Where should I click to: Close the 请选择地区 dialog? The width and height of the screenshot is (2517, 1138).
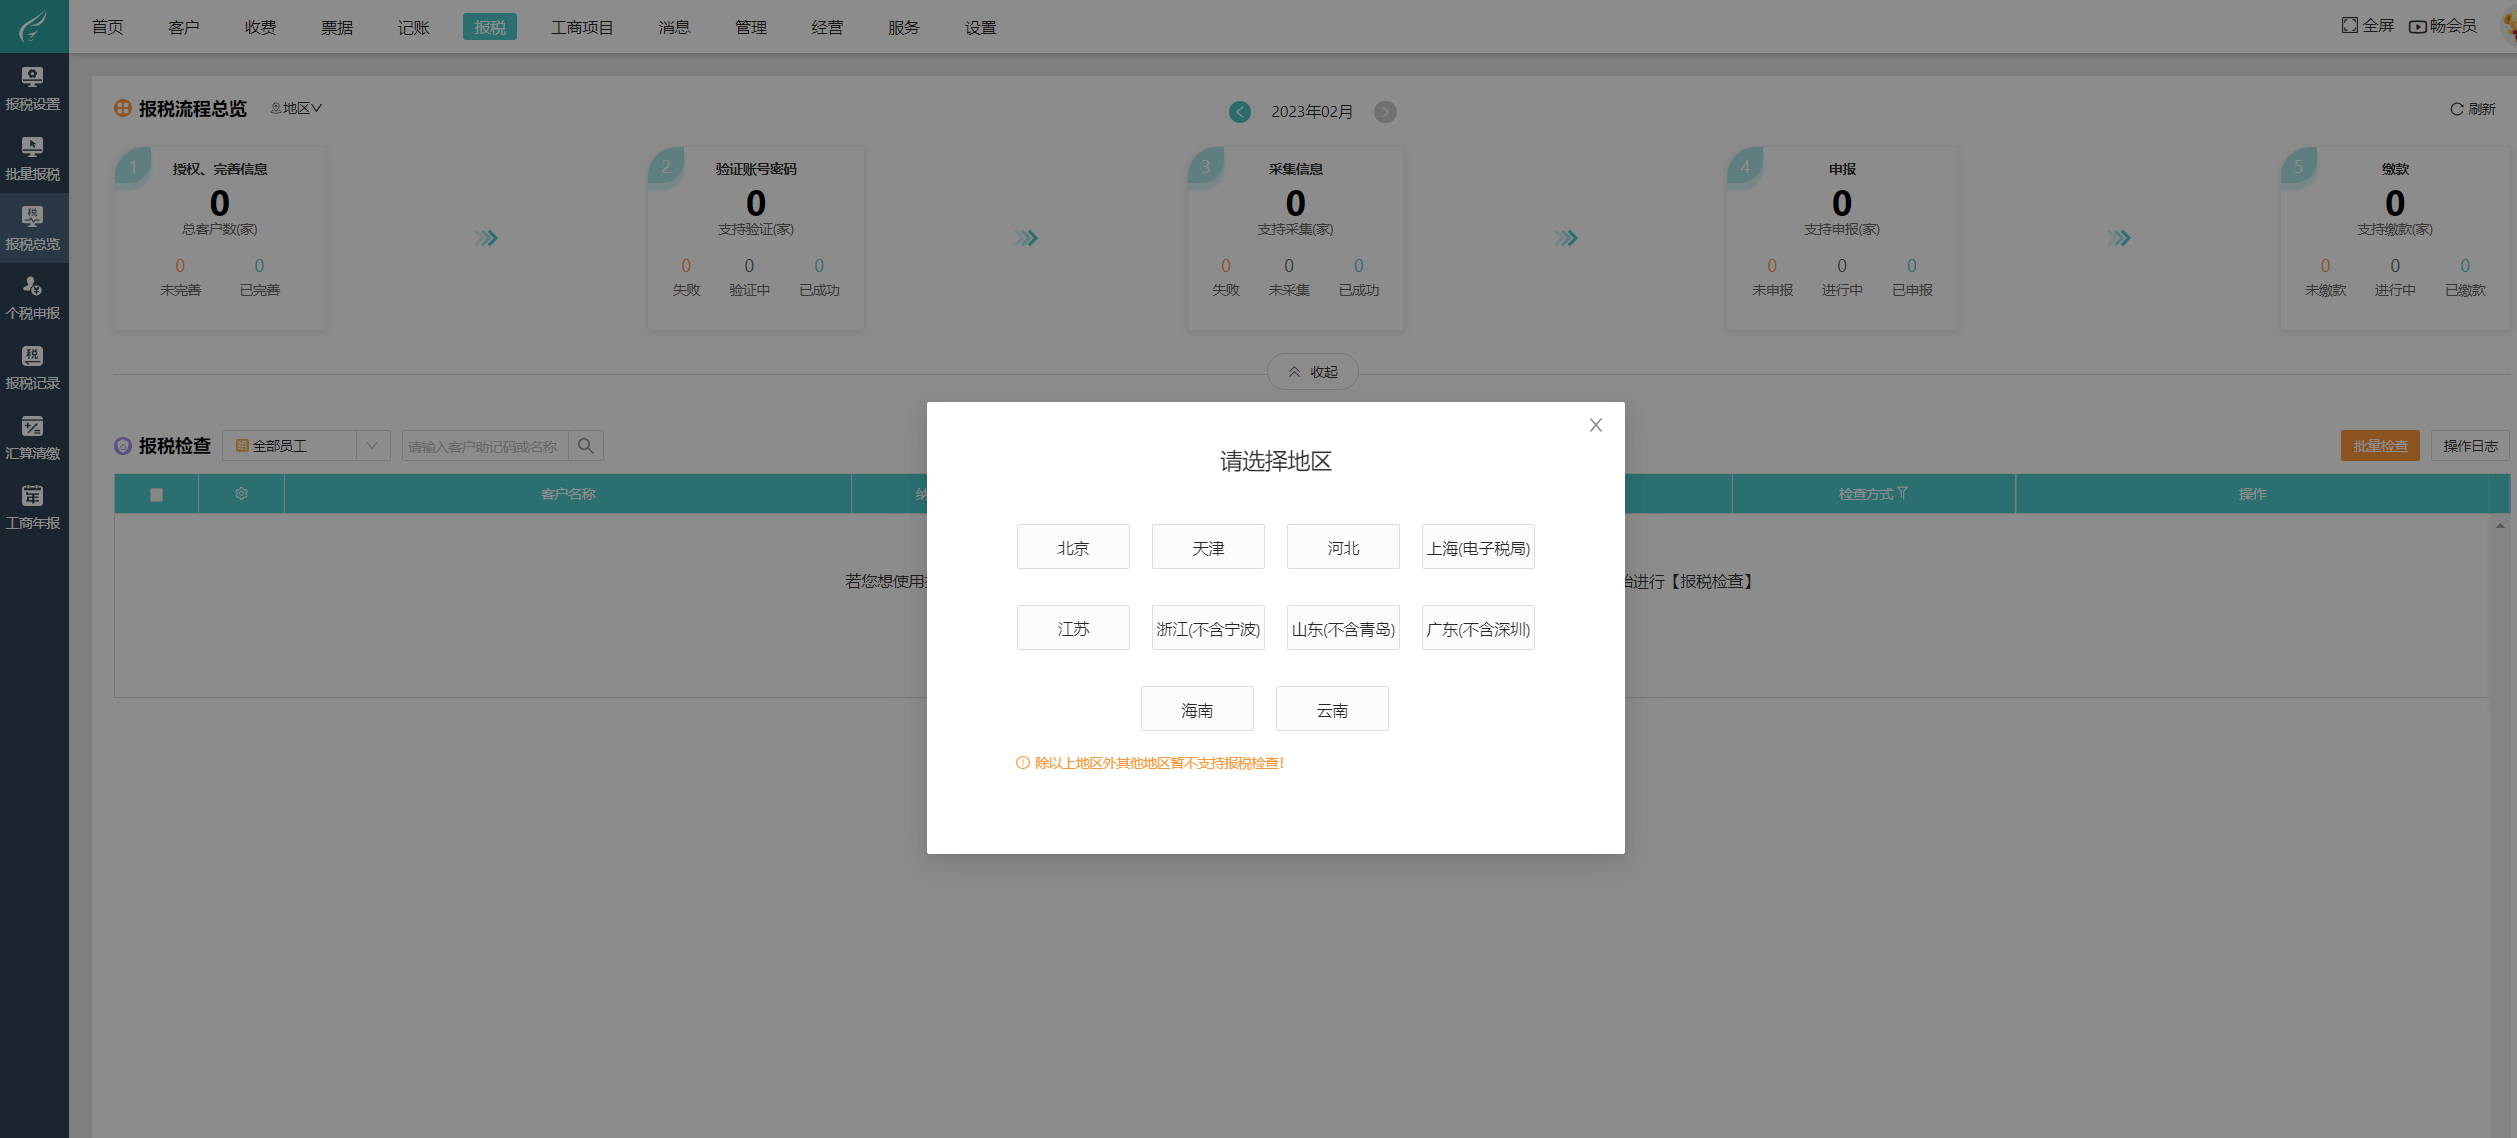click(x=1596, y=425)
